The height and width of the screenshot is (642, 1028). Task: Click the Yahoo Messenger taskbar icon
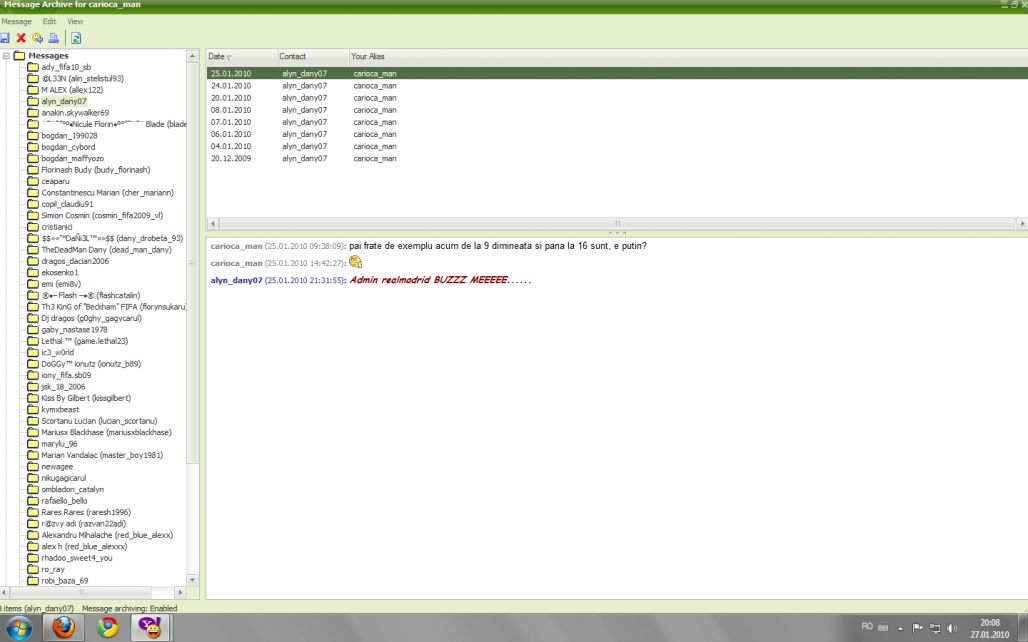coord(152,626)
